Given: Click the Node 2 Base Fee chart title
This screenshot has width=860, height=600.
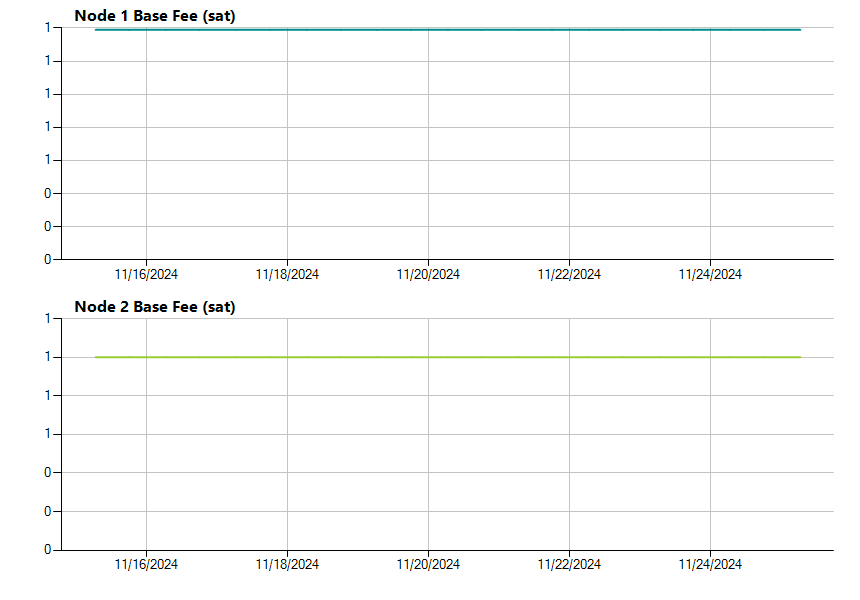Looking at the screenshot, I should [x=155, y=307].
